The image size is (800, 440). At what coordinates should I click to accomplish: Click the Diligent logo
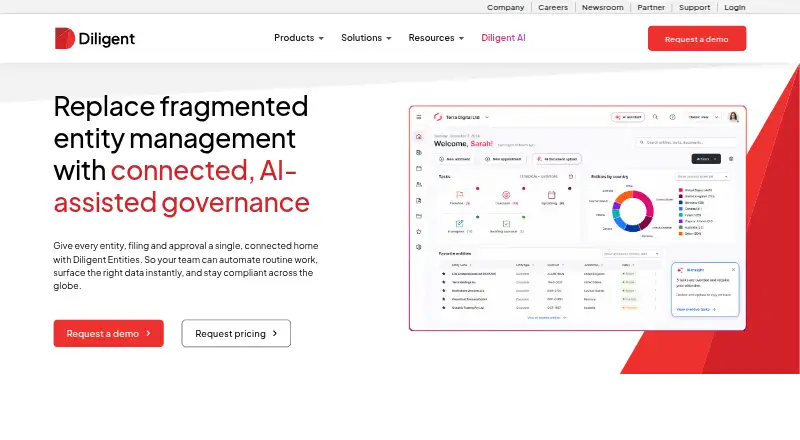(95, 38)
